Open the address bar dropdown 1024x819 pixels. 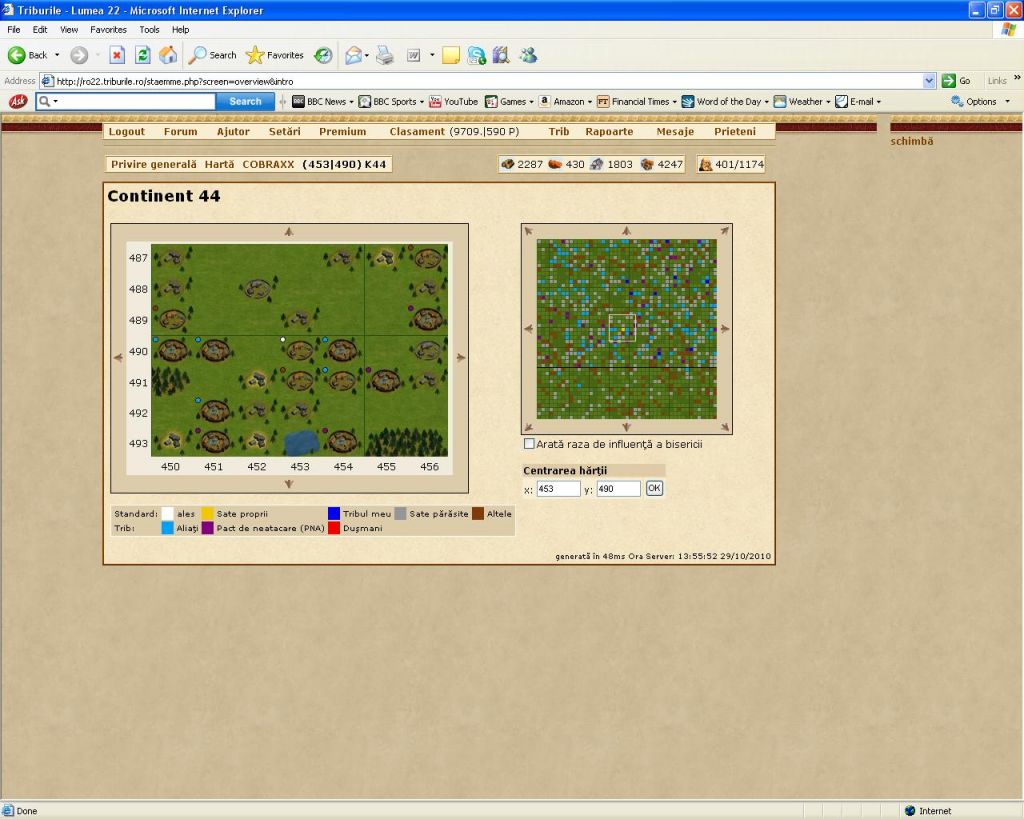[x=929, y=81]
